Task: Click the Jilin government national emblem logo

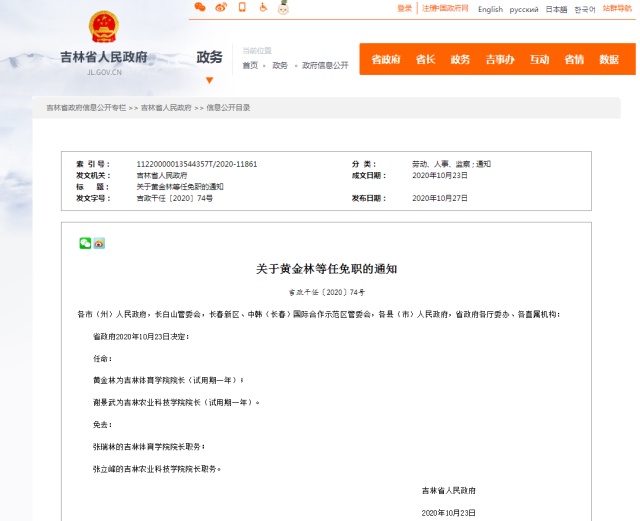Action: pyautogui.click(x=102, y=28)
